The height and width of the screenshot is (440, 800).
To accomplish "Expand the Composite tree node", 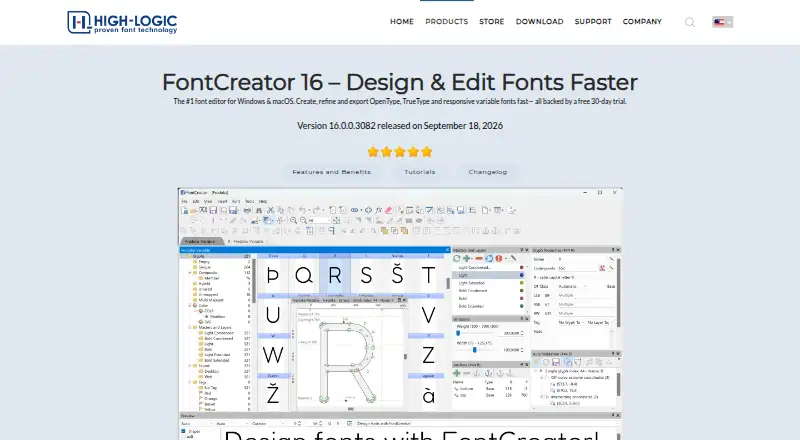I will point(190,273).
